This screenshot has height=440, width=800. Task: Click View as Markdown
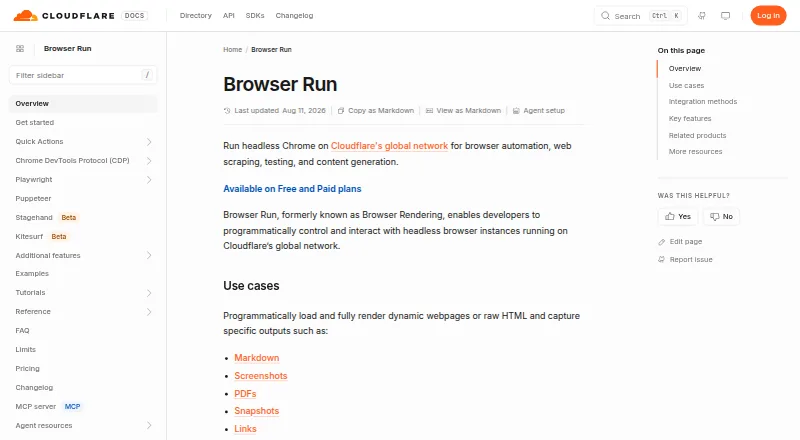coord(463,111)
